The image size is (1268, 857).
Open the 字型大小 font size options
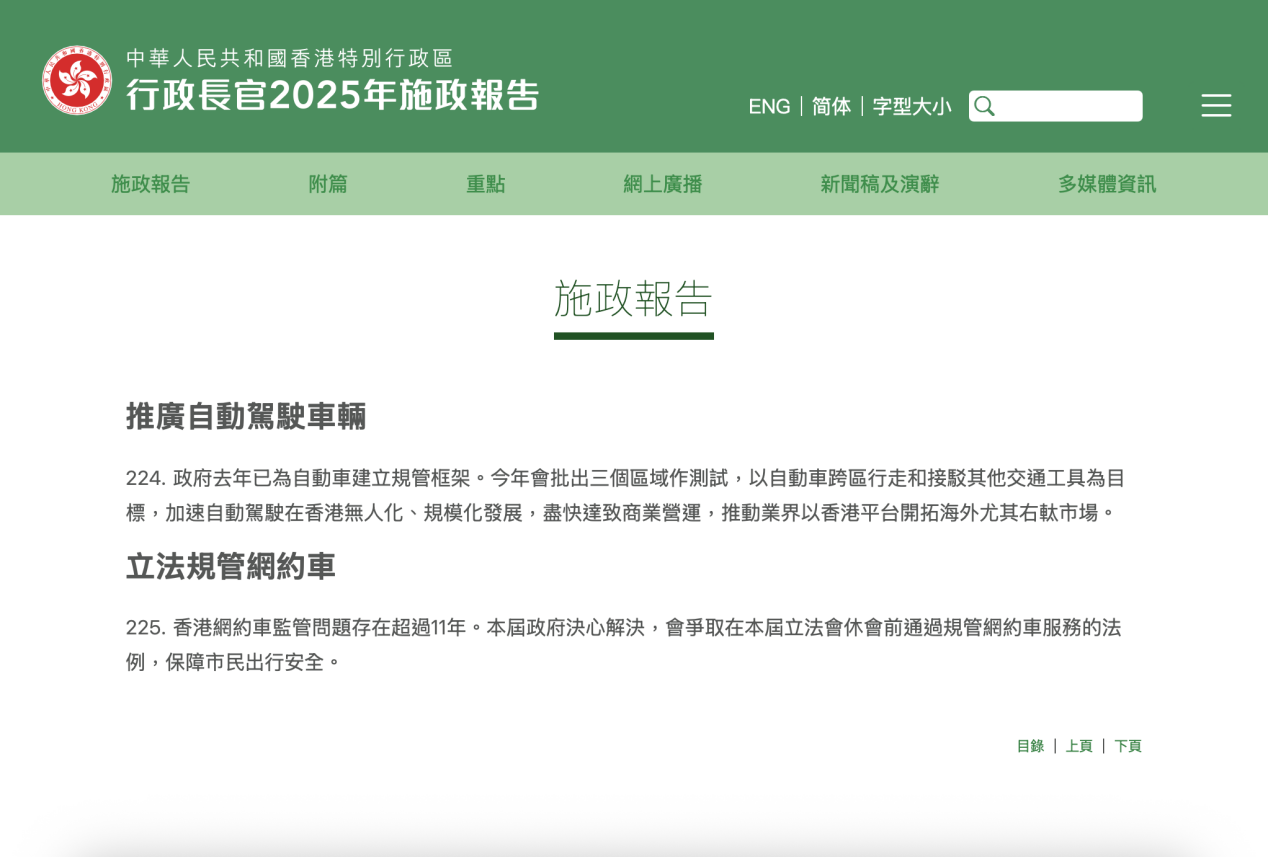tap(911, 106)
